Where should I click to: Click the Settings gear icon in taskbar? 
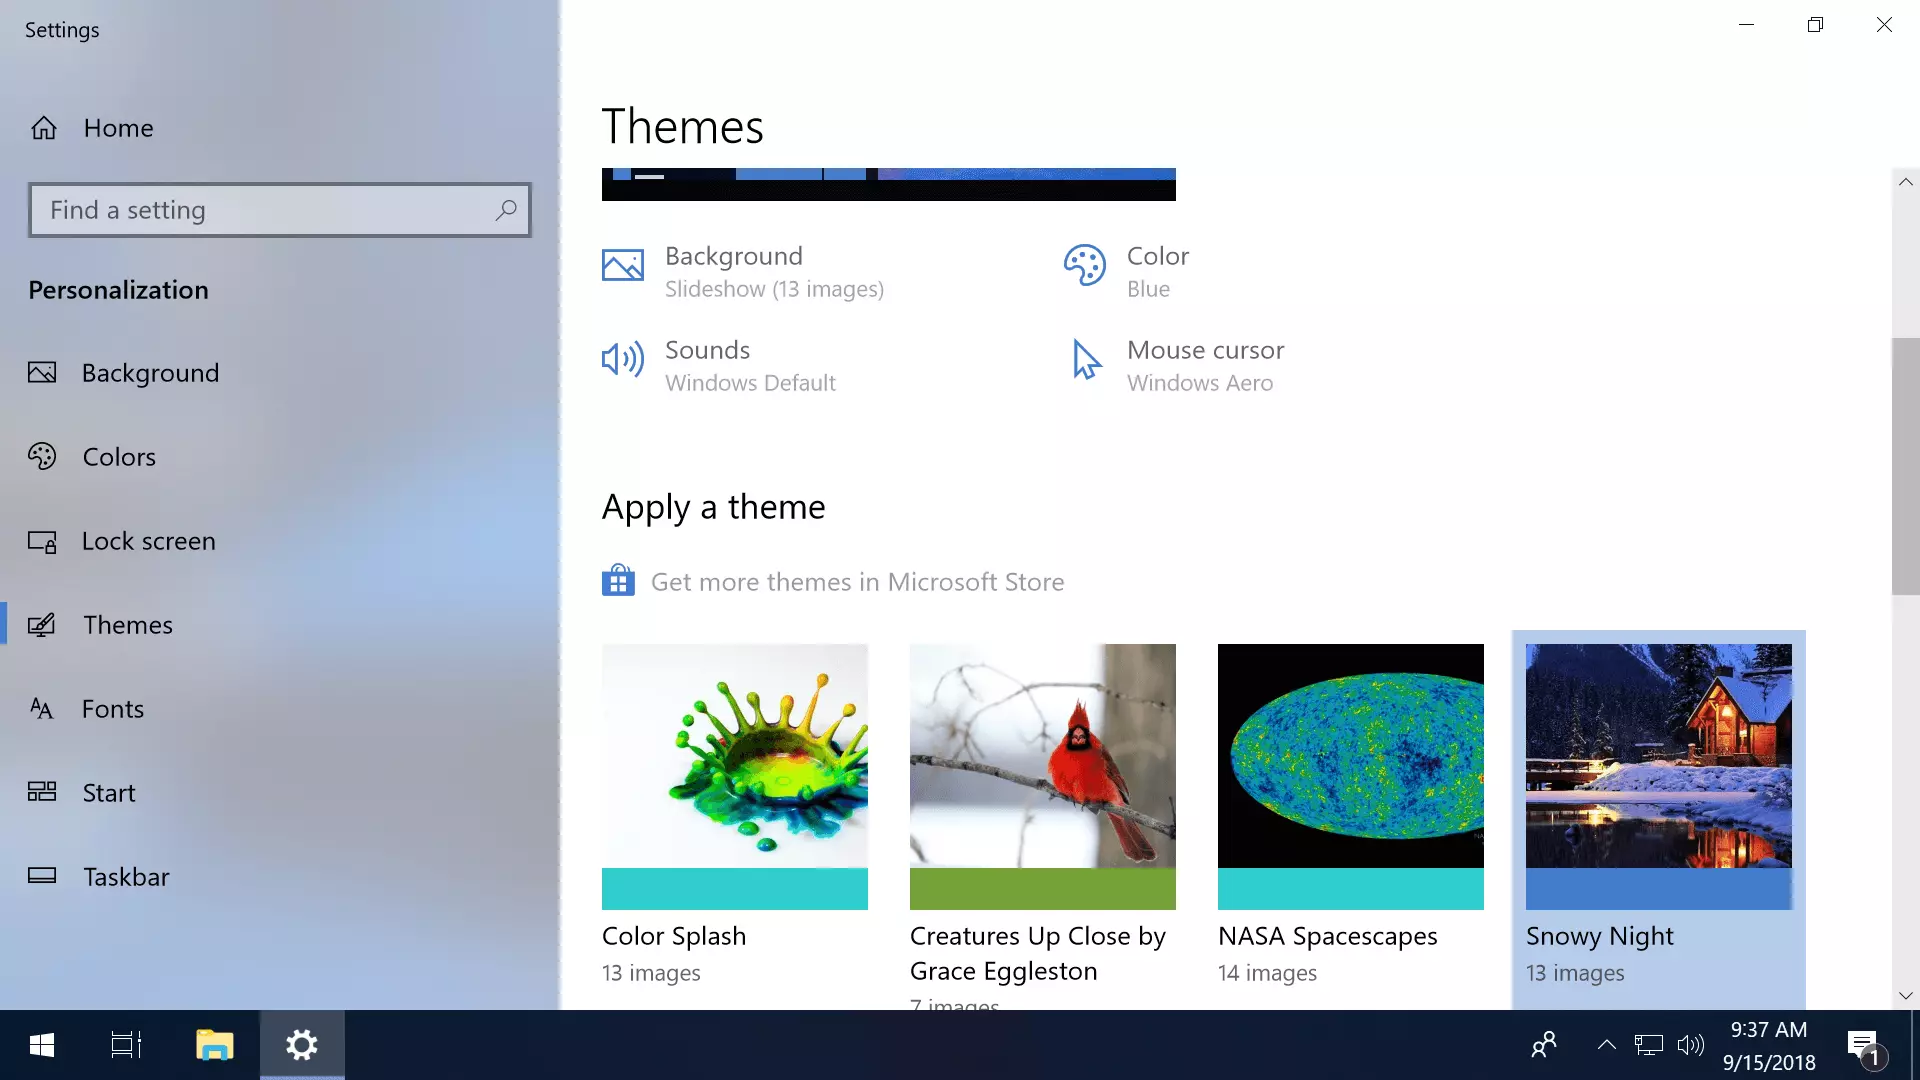tap(301, 1044)
